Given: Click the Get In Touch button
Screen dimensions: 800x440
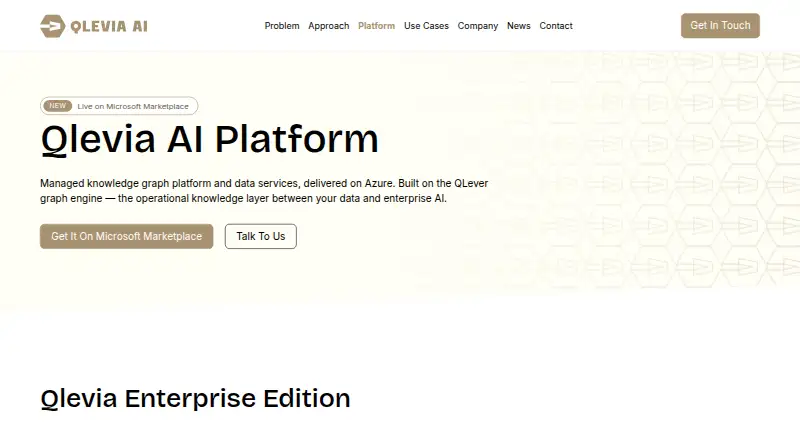Looking at the screenshot, I should (720, 26).
